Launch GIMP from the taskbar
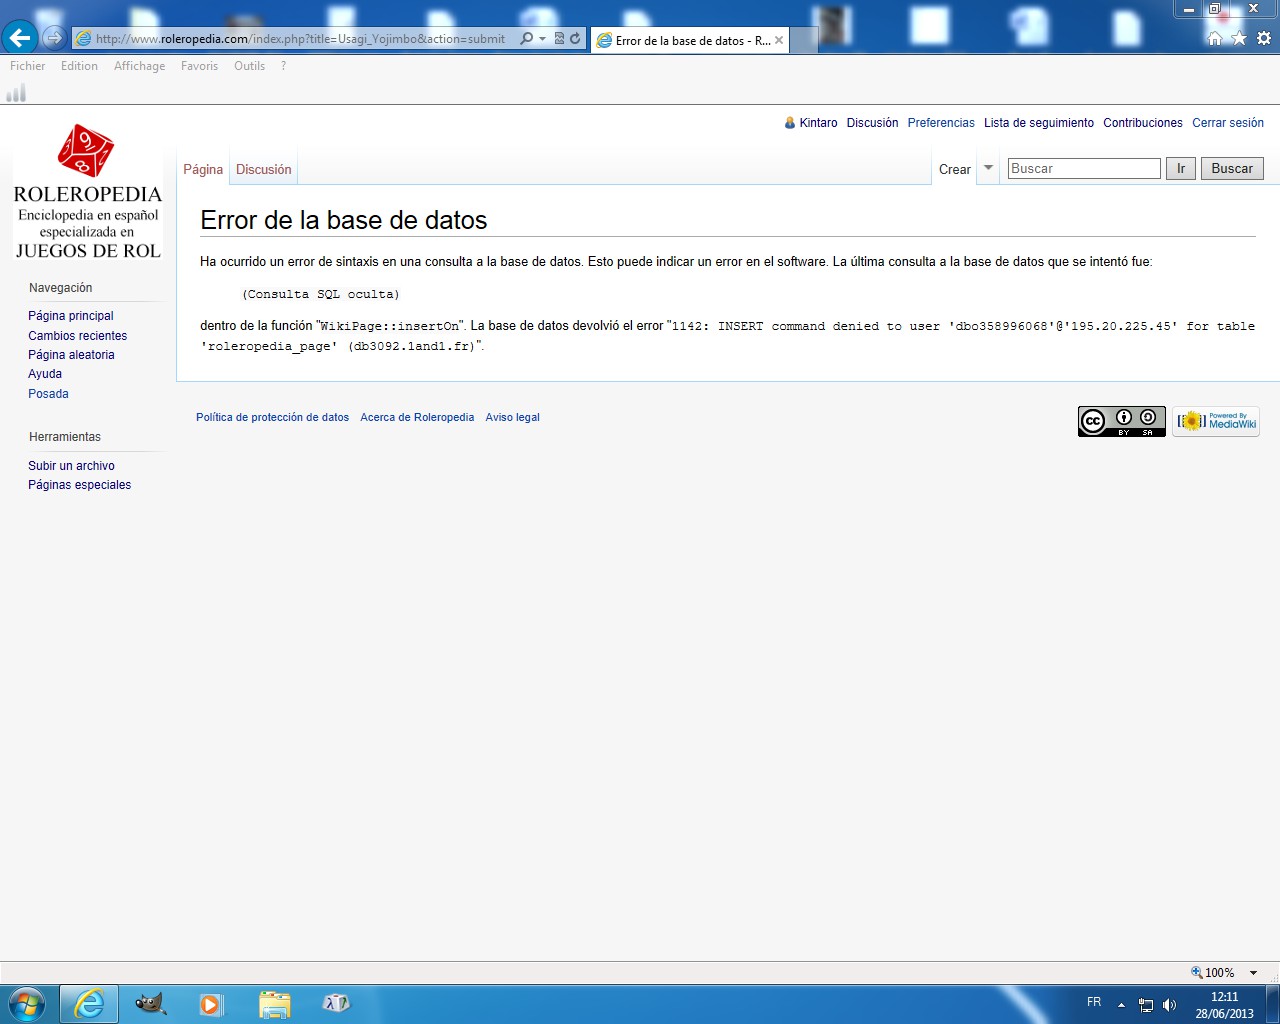 [x=150, y=1004]
